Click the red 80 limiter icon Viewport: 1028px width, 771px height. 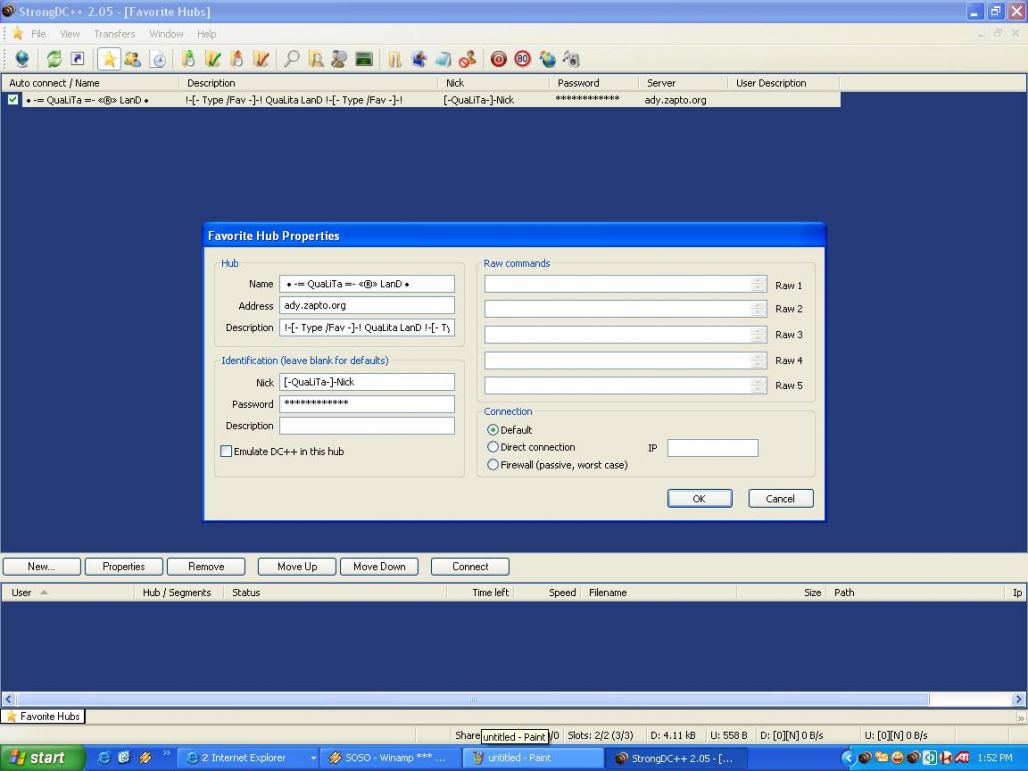[x=522, y=59]
